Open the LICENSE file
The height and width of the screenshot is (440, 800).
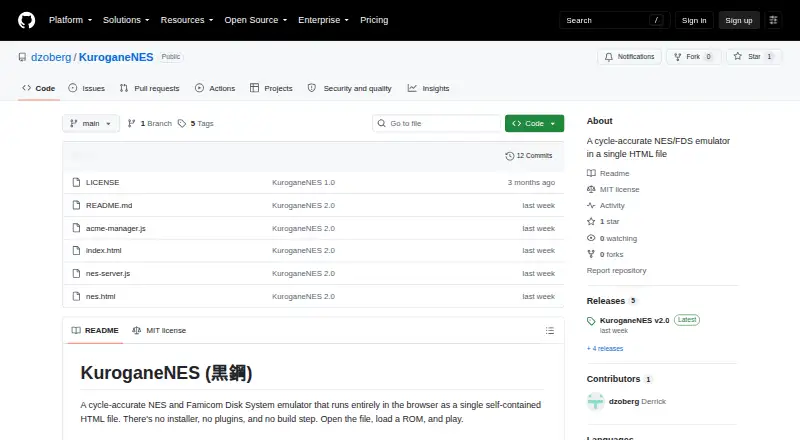pos(103,182)
